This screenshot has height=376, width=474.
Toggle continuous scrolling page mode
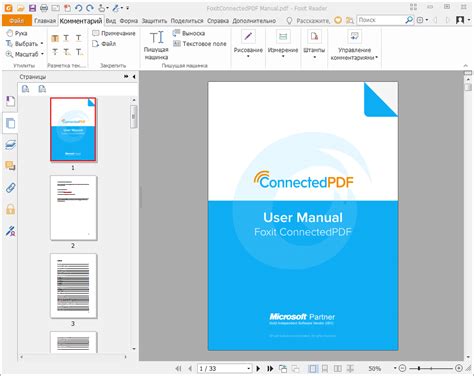click(325, 368)
